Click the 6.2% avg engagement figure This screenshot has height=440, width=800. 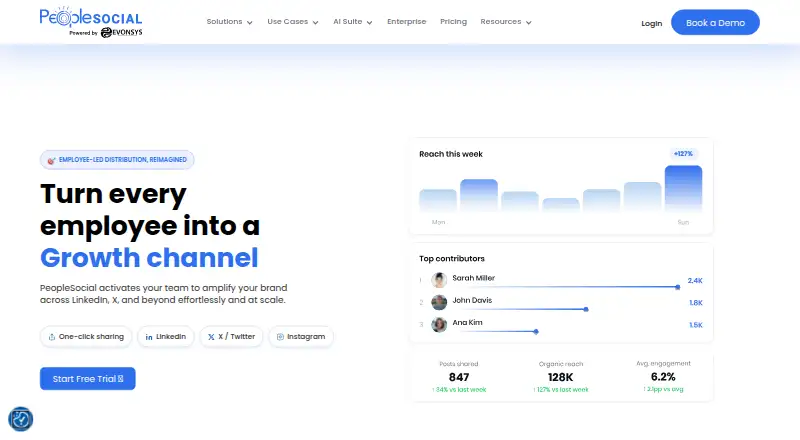(663, 377)
